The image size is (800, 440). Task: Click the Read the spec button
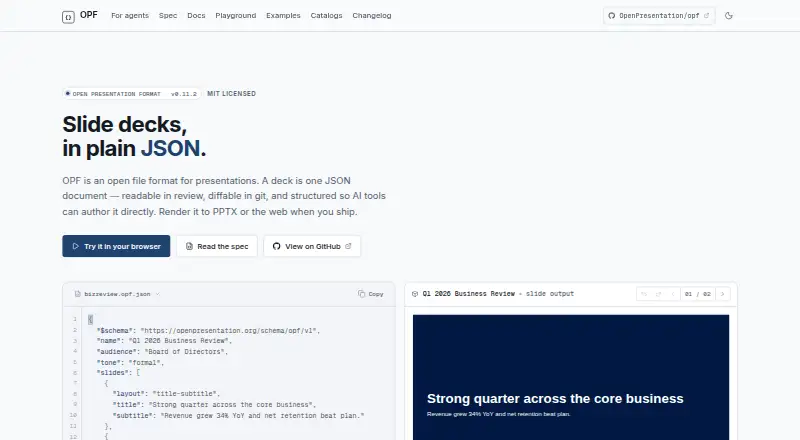(x=217, y=246)
